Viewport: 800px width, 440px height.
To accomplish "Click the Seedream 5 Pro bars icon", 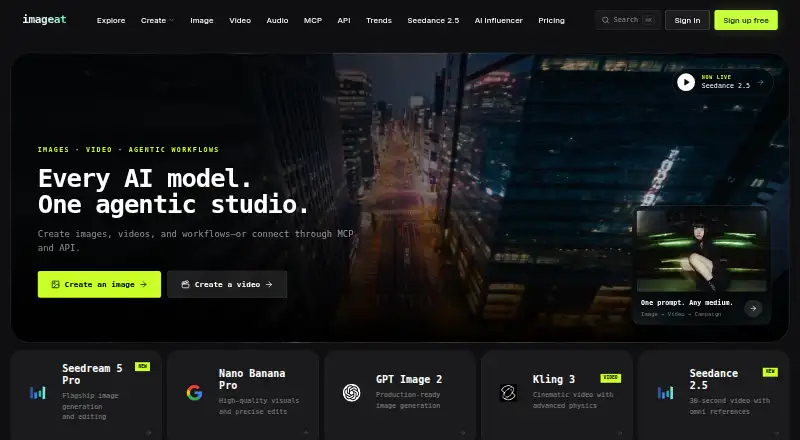I will pyautogui.click(x=38, y=393).
